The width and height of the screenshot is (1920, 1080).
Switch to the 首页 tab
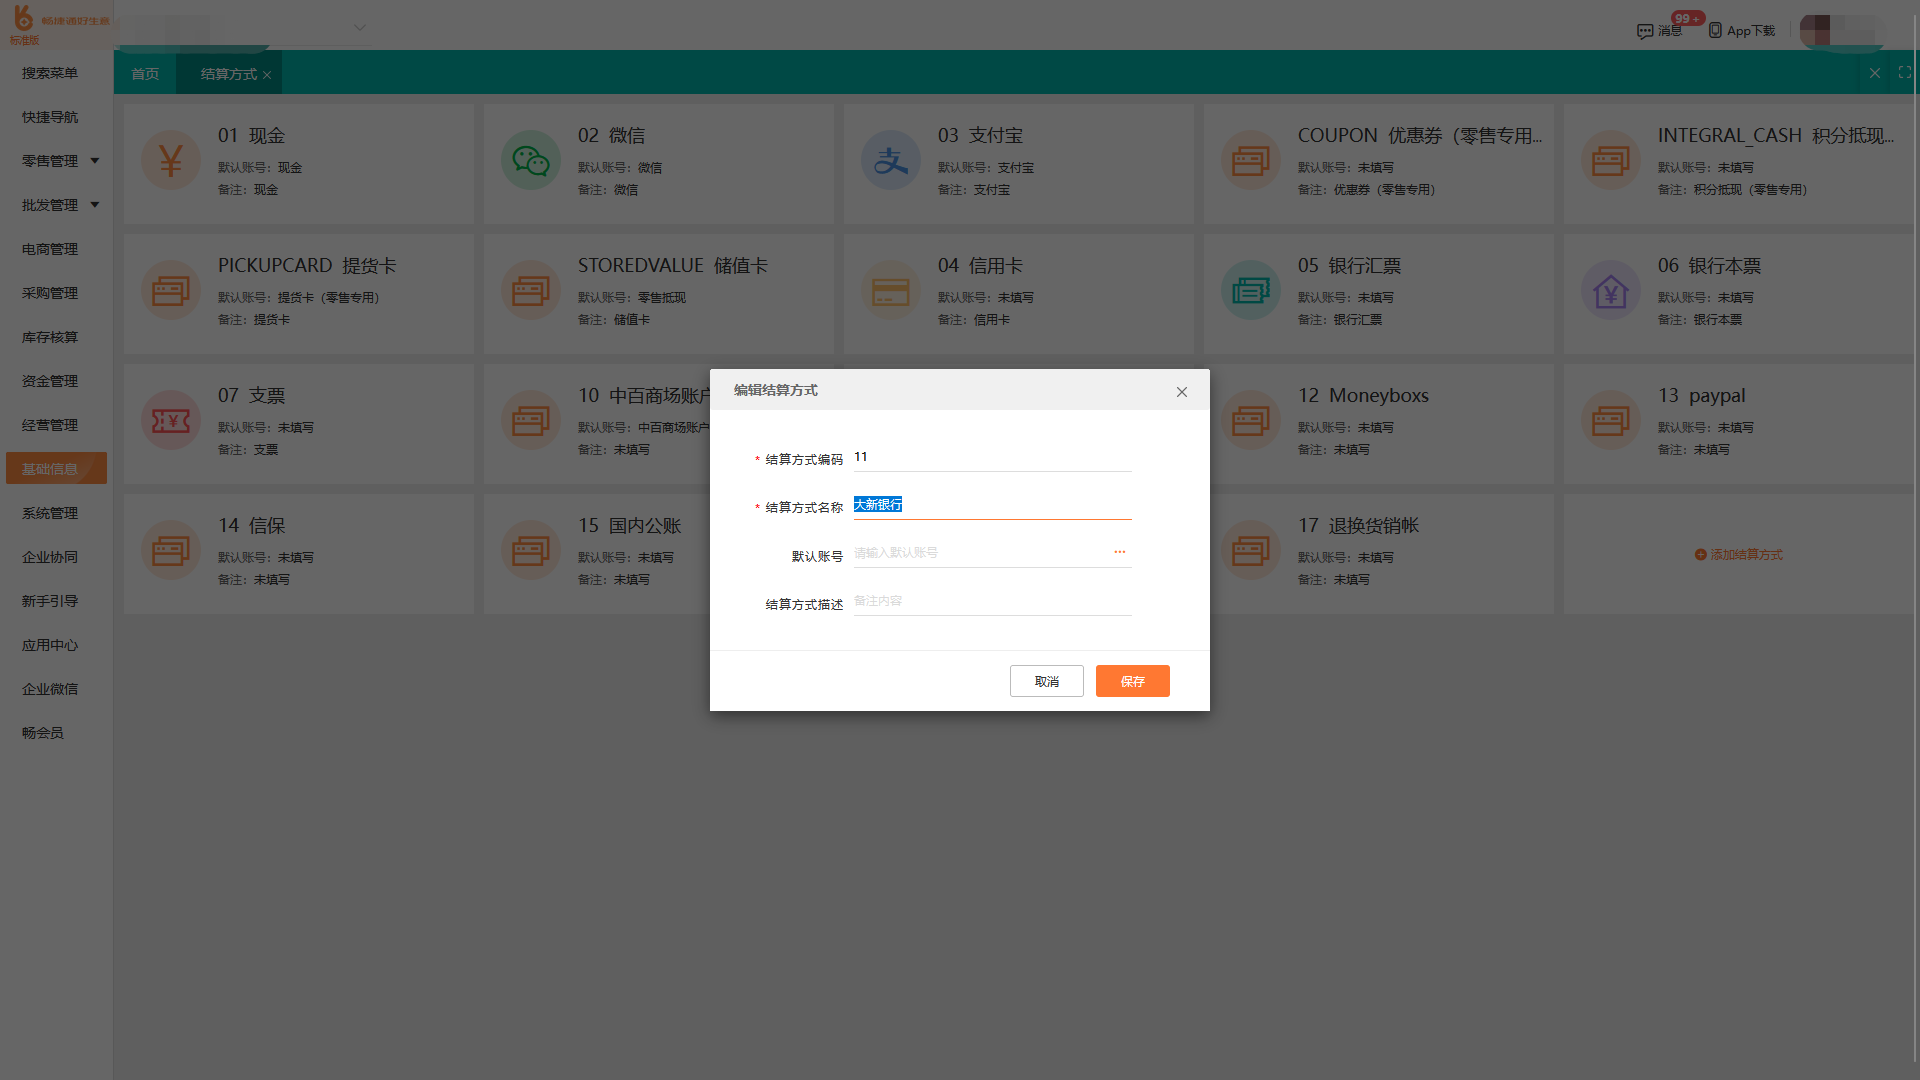point(145,74)
